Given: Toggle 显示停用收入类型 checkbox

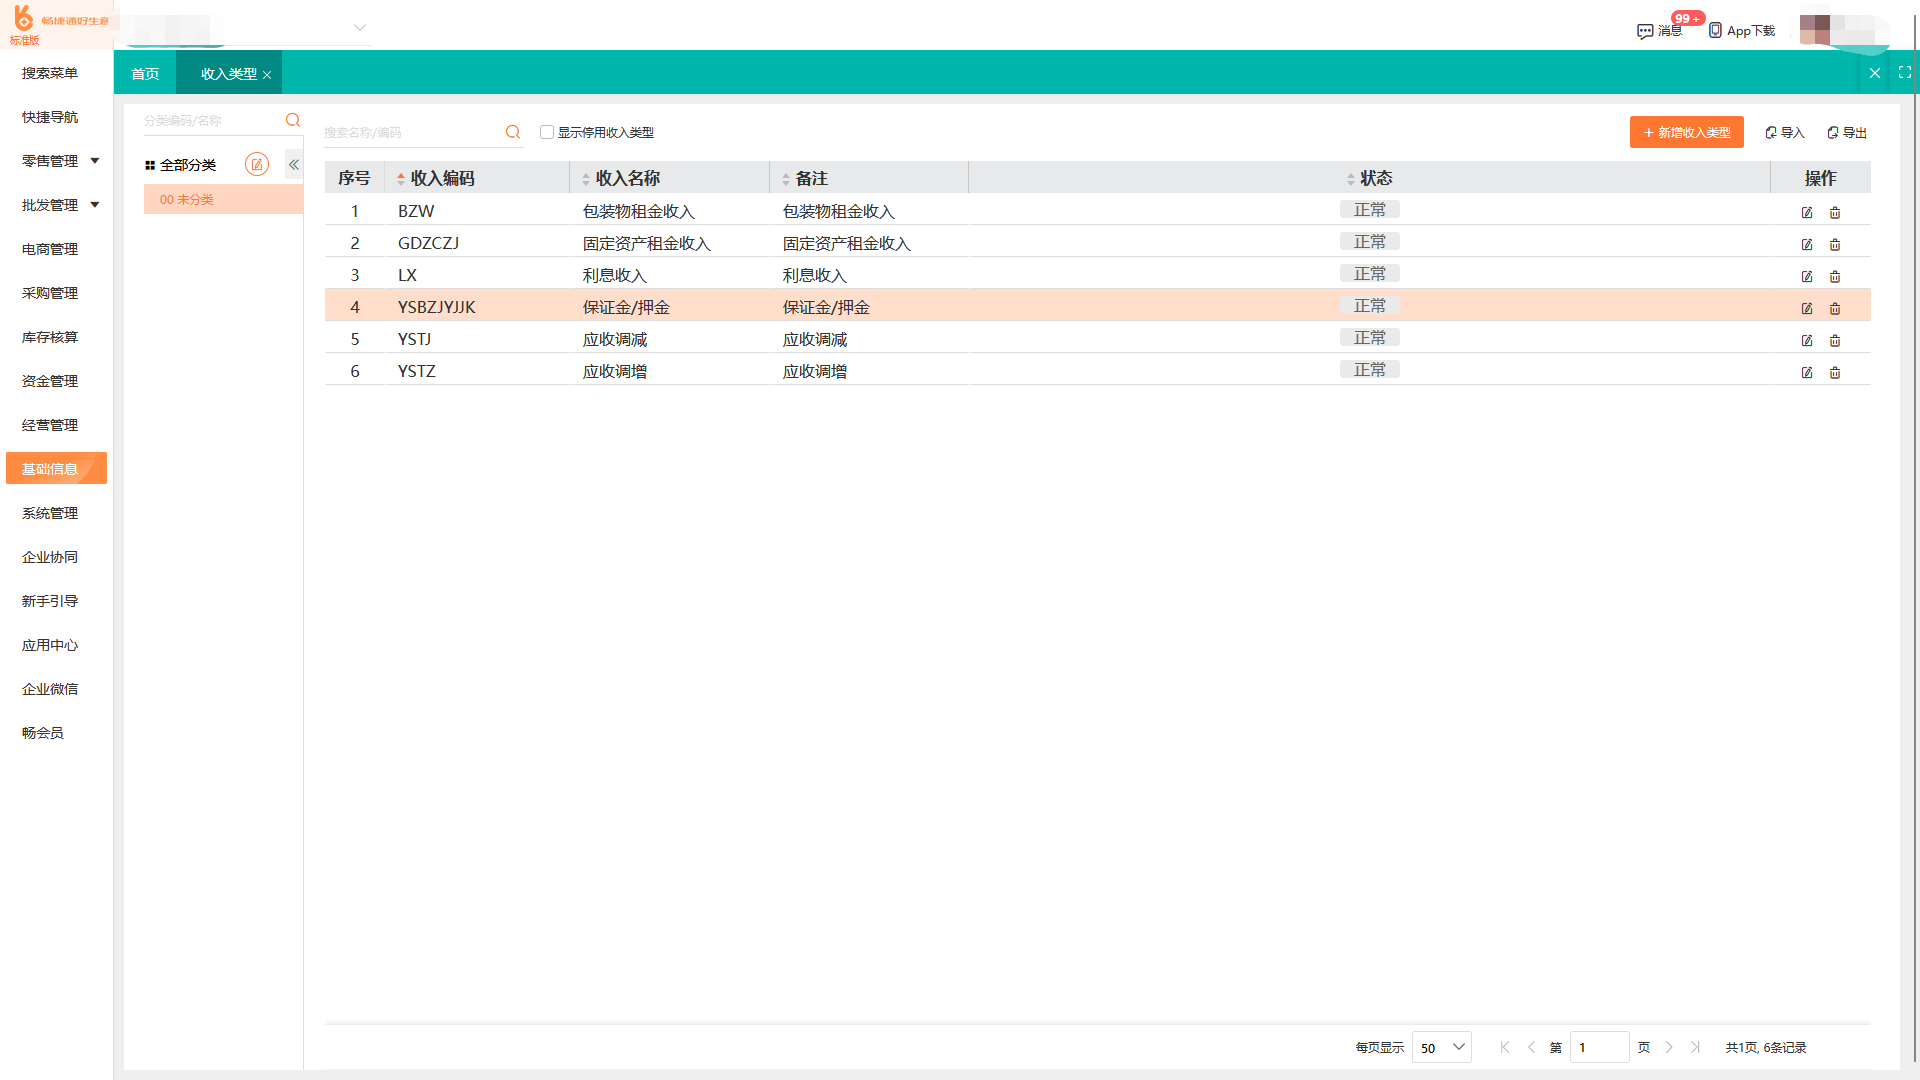Looking at the screenshot, I should [x=546, y=132].
